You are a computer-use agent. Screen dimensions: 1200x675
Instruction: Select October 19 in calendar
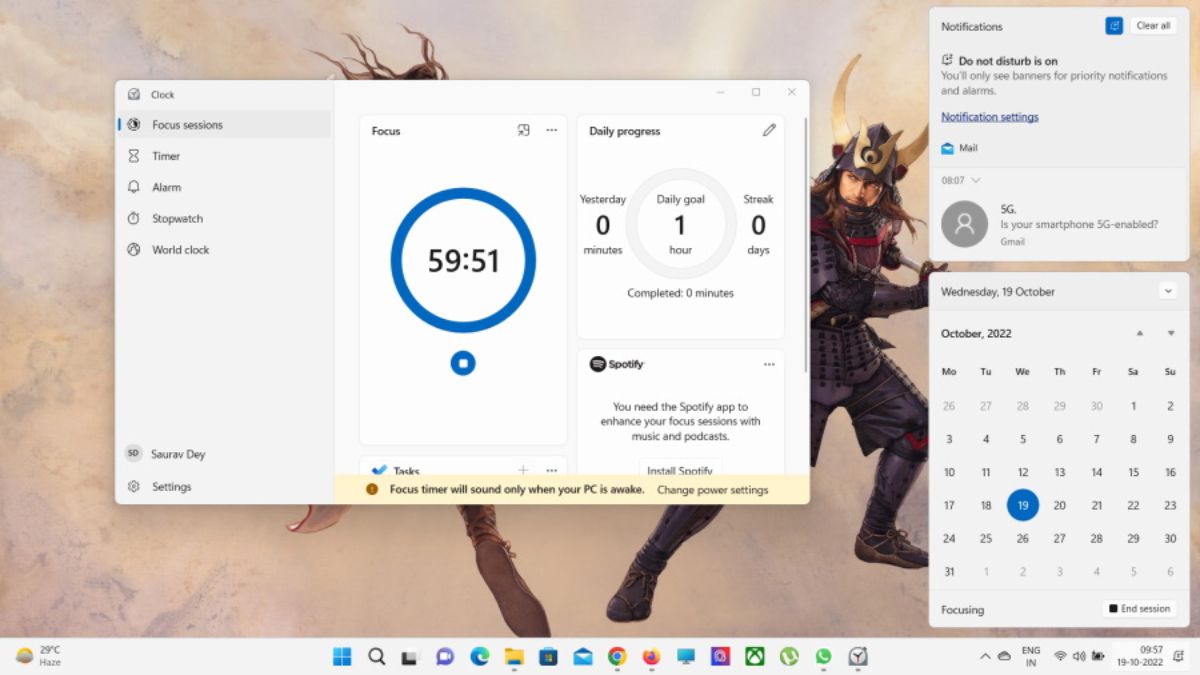click(x=1023, y=505)
